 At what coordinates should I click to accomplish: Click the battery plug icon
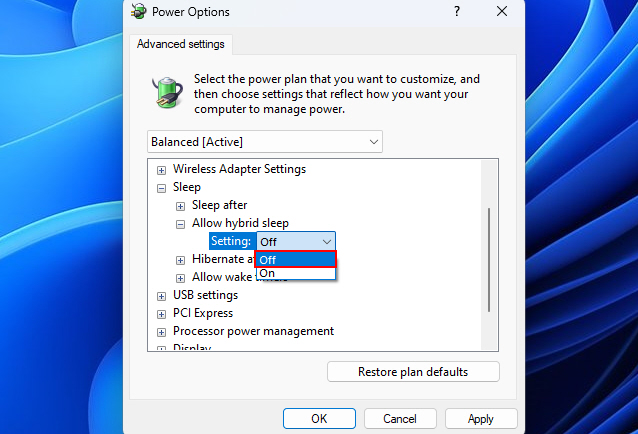click(168, 92)
